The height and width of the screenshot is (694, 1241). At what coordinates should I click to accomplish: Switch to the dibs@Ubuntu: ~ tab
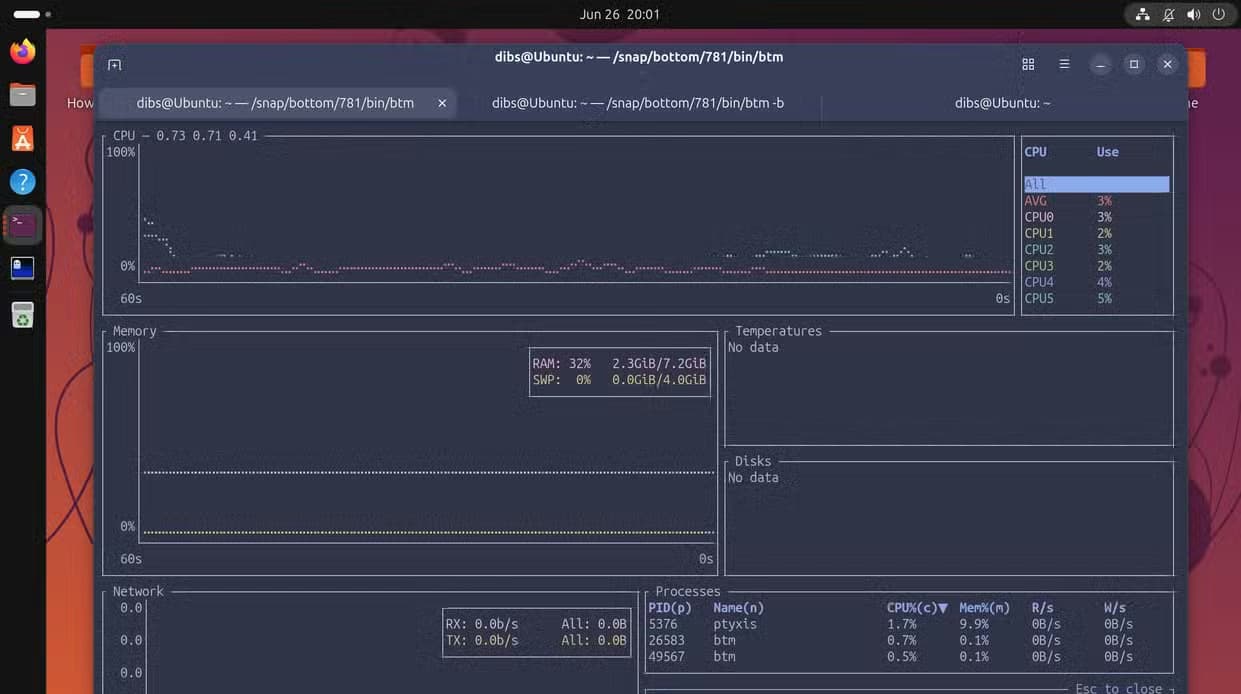(1002, 103)
